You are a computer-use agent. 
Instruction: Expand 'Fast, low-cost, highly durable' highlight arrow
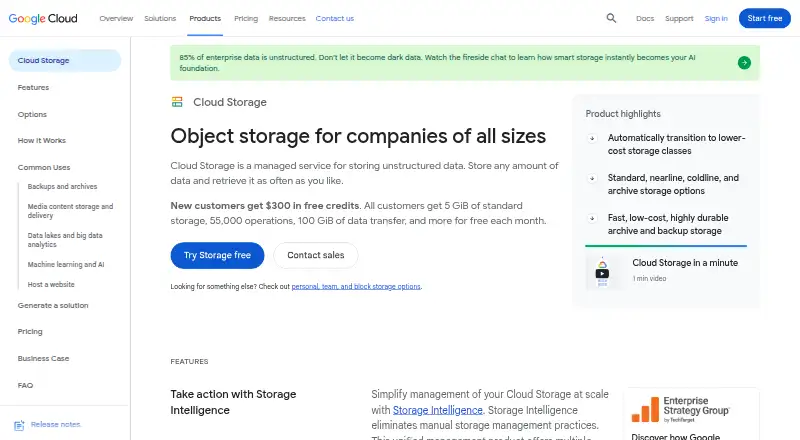592,218
